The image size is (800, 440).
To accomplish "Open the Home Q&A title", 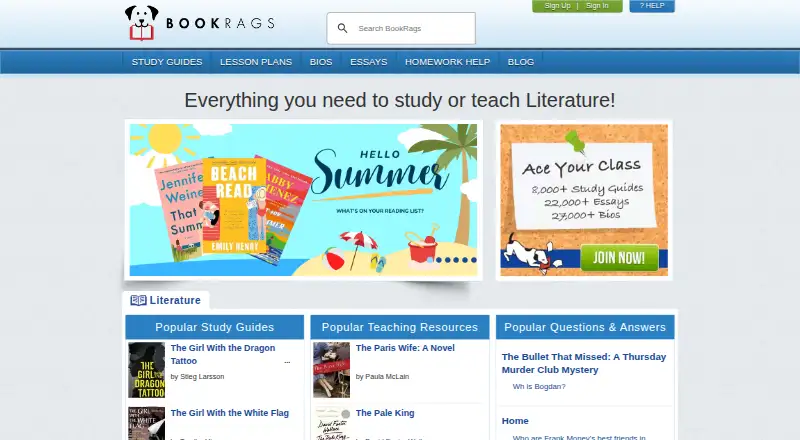I will pos(515,421).
